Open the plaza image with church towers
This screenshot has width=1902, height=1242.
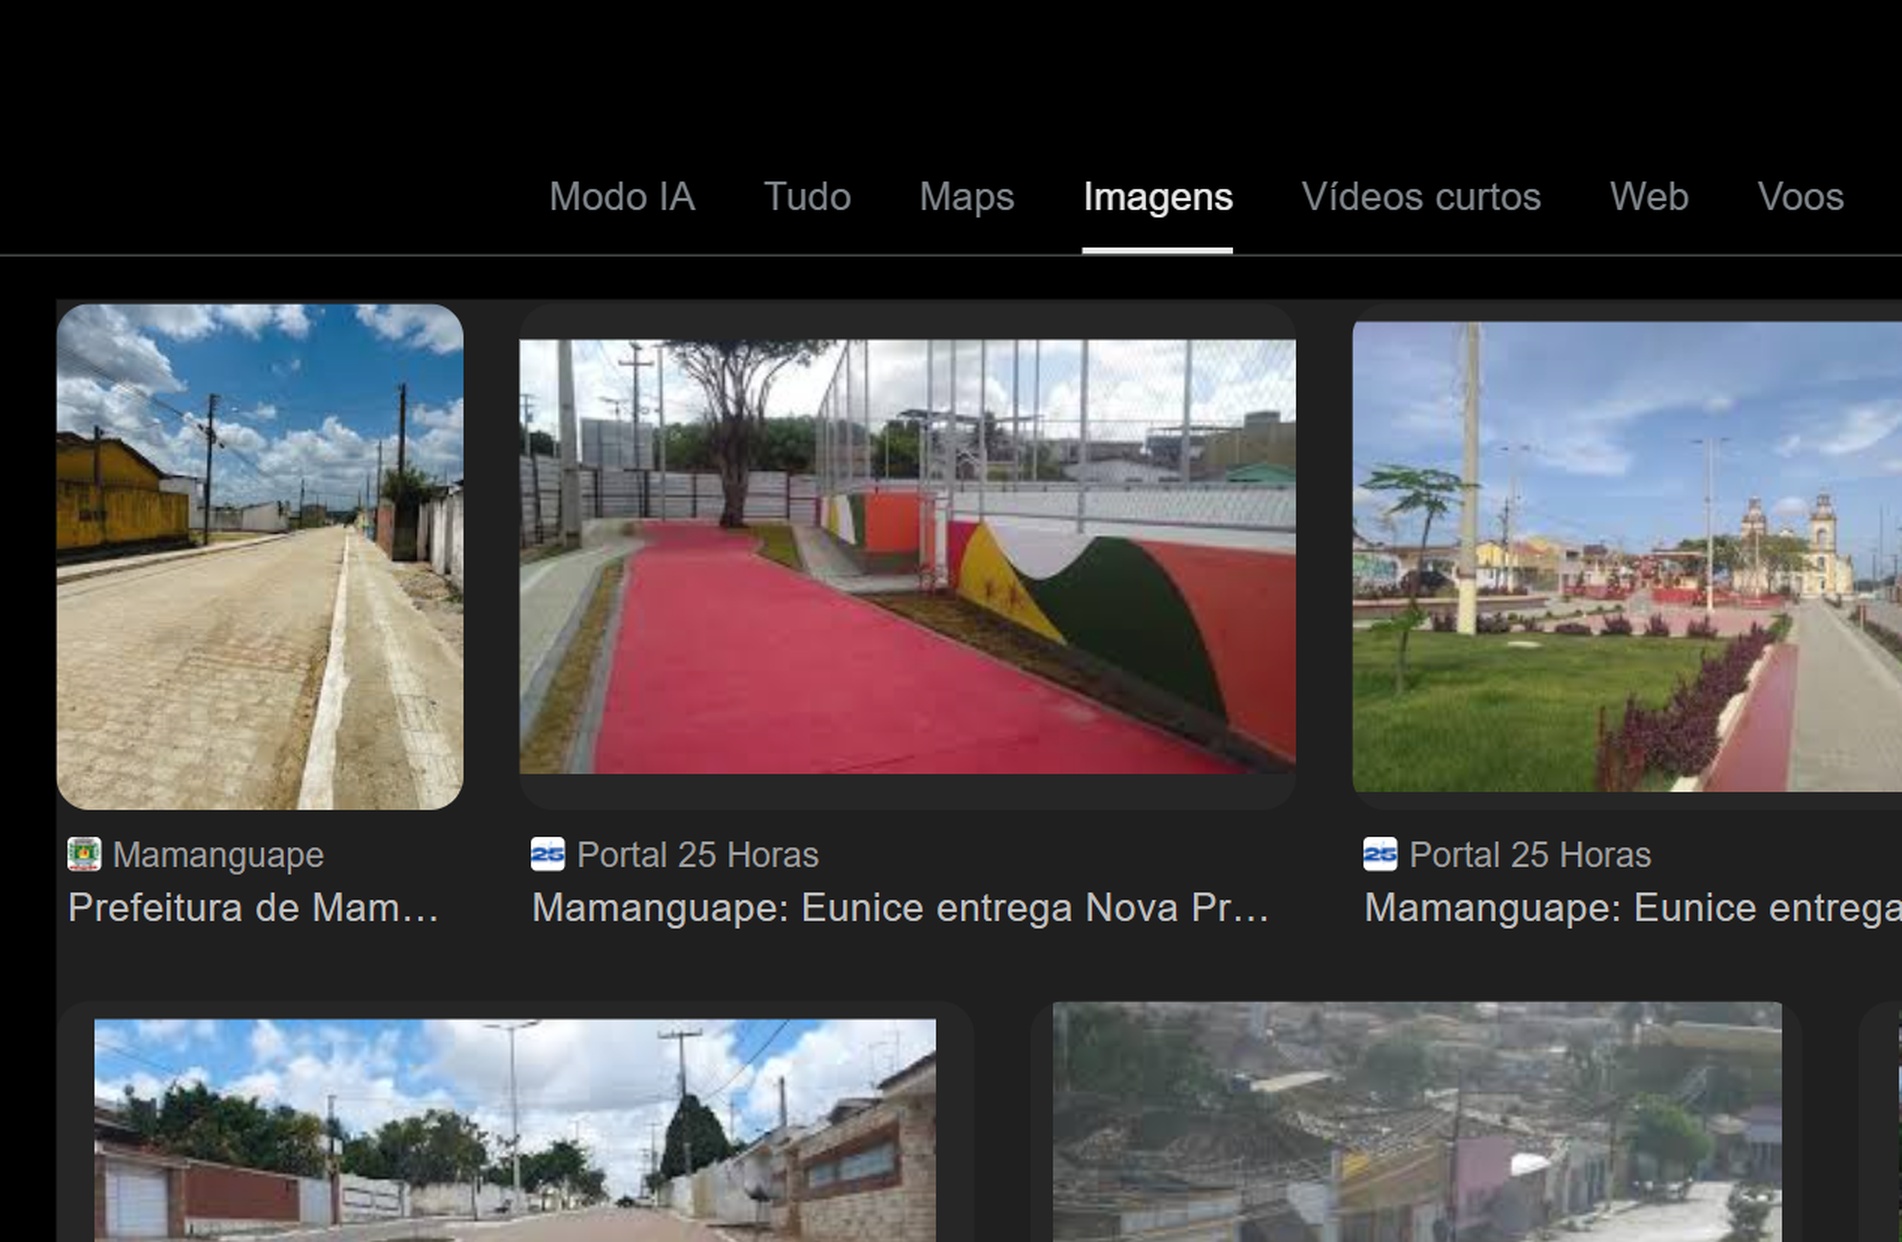1626,557
